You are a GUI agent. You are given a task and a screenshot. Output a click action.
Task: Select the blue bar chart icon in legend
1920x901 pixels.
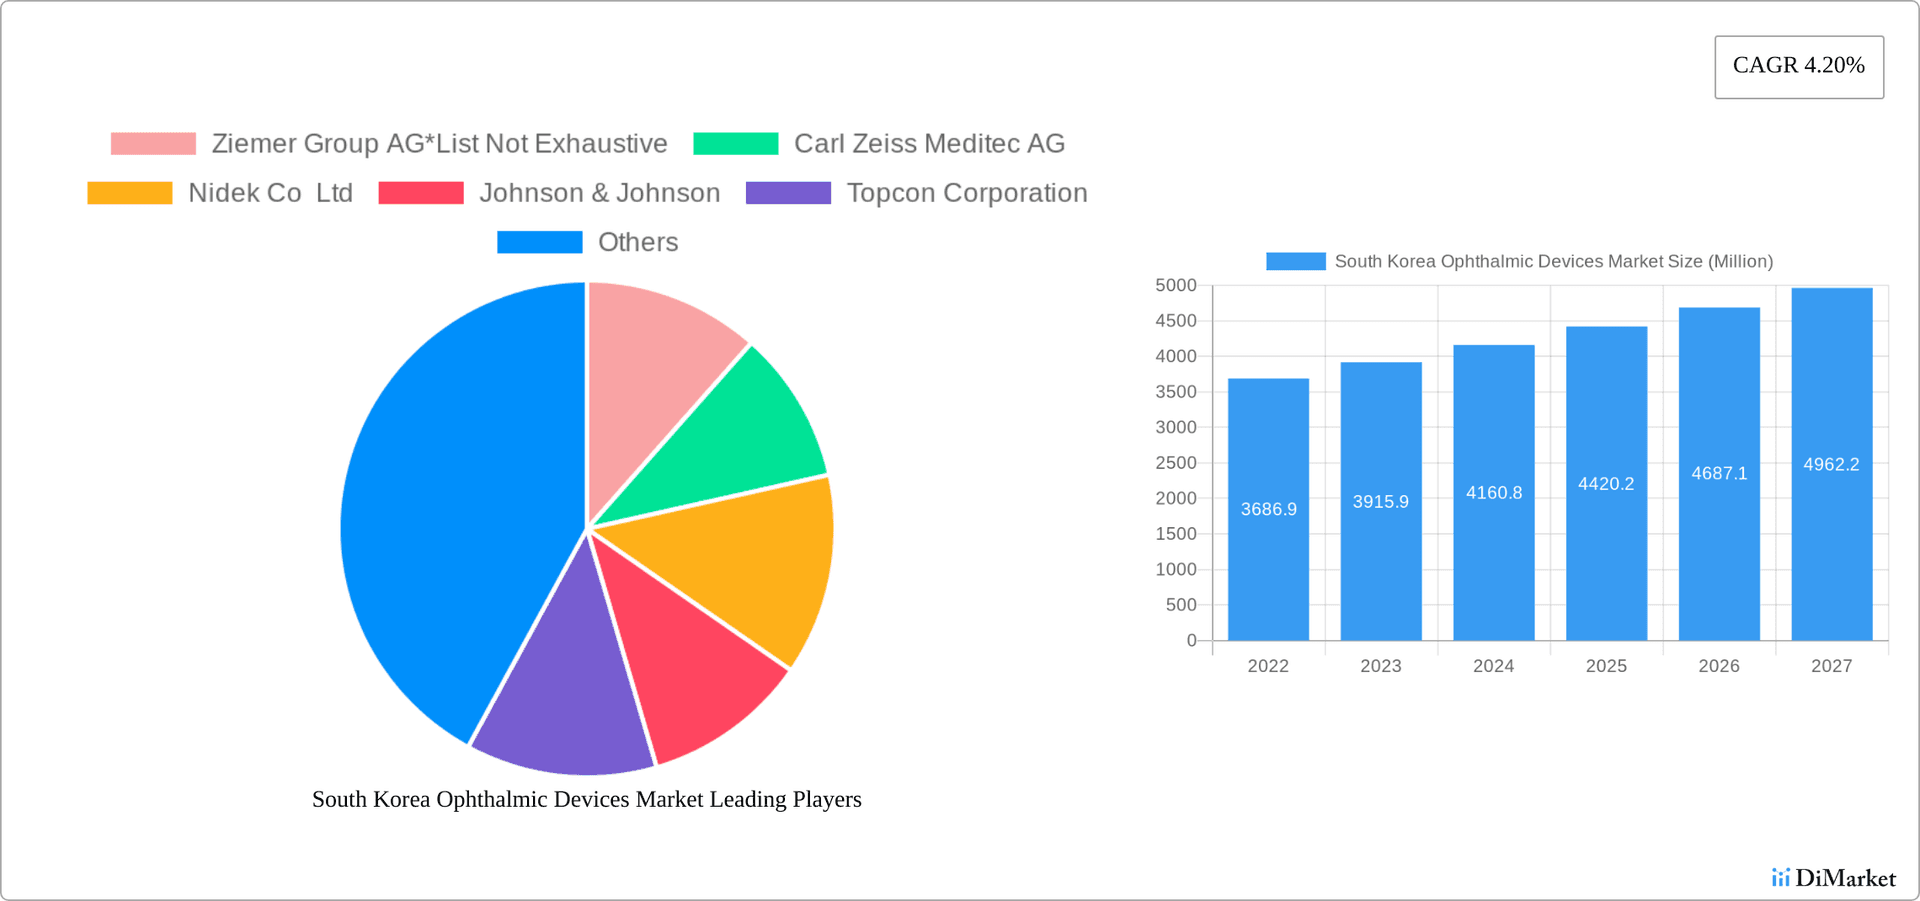point(1295,261)
